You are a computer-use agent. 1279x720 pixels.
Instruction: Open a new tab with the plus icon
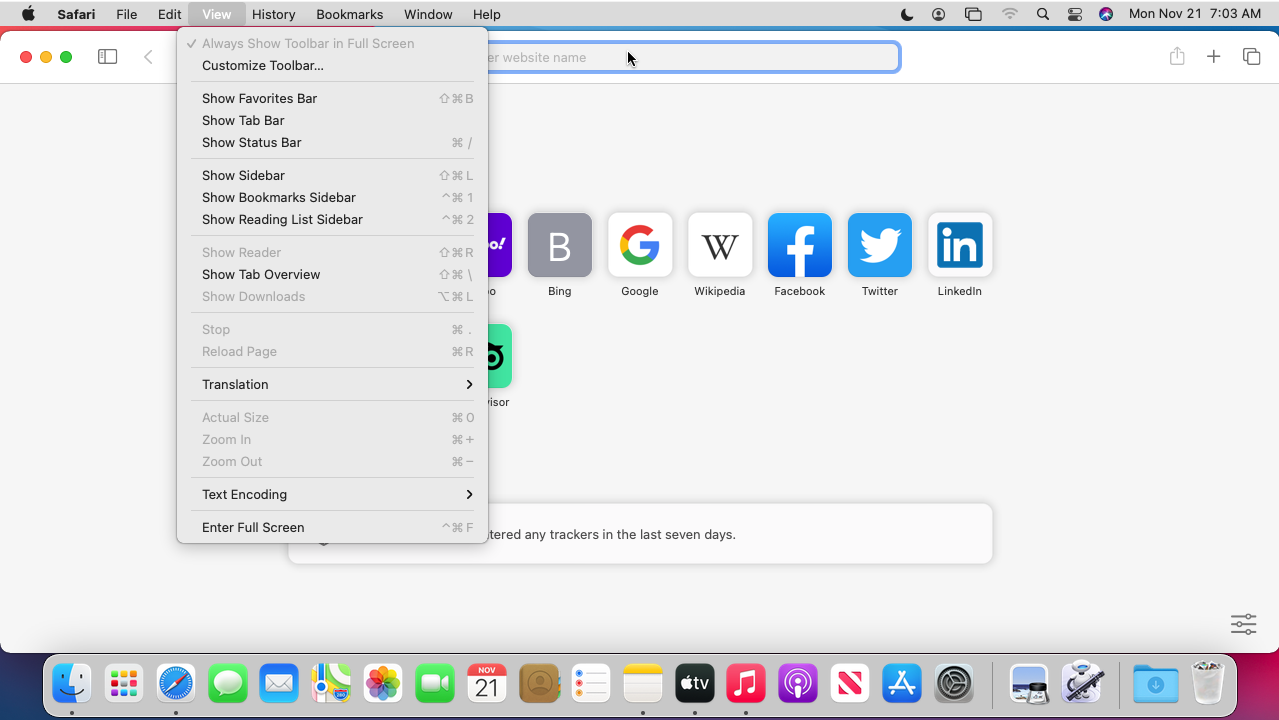(1213, 57)
